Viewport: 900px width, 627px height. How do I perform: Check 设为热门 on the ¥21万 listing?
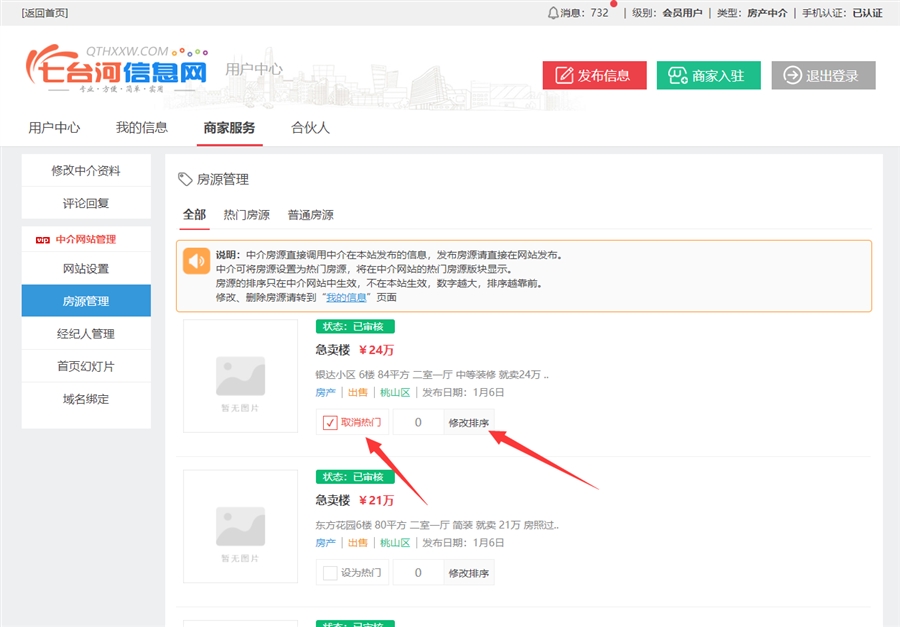331,573
